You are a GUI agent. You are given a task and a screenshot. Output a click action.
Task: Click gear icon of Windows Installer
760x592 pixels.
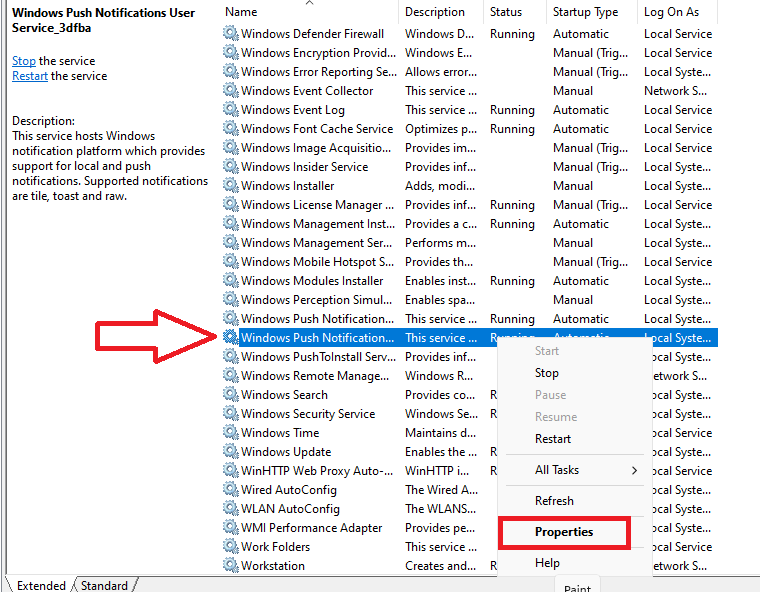click(231, 185)
